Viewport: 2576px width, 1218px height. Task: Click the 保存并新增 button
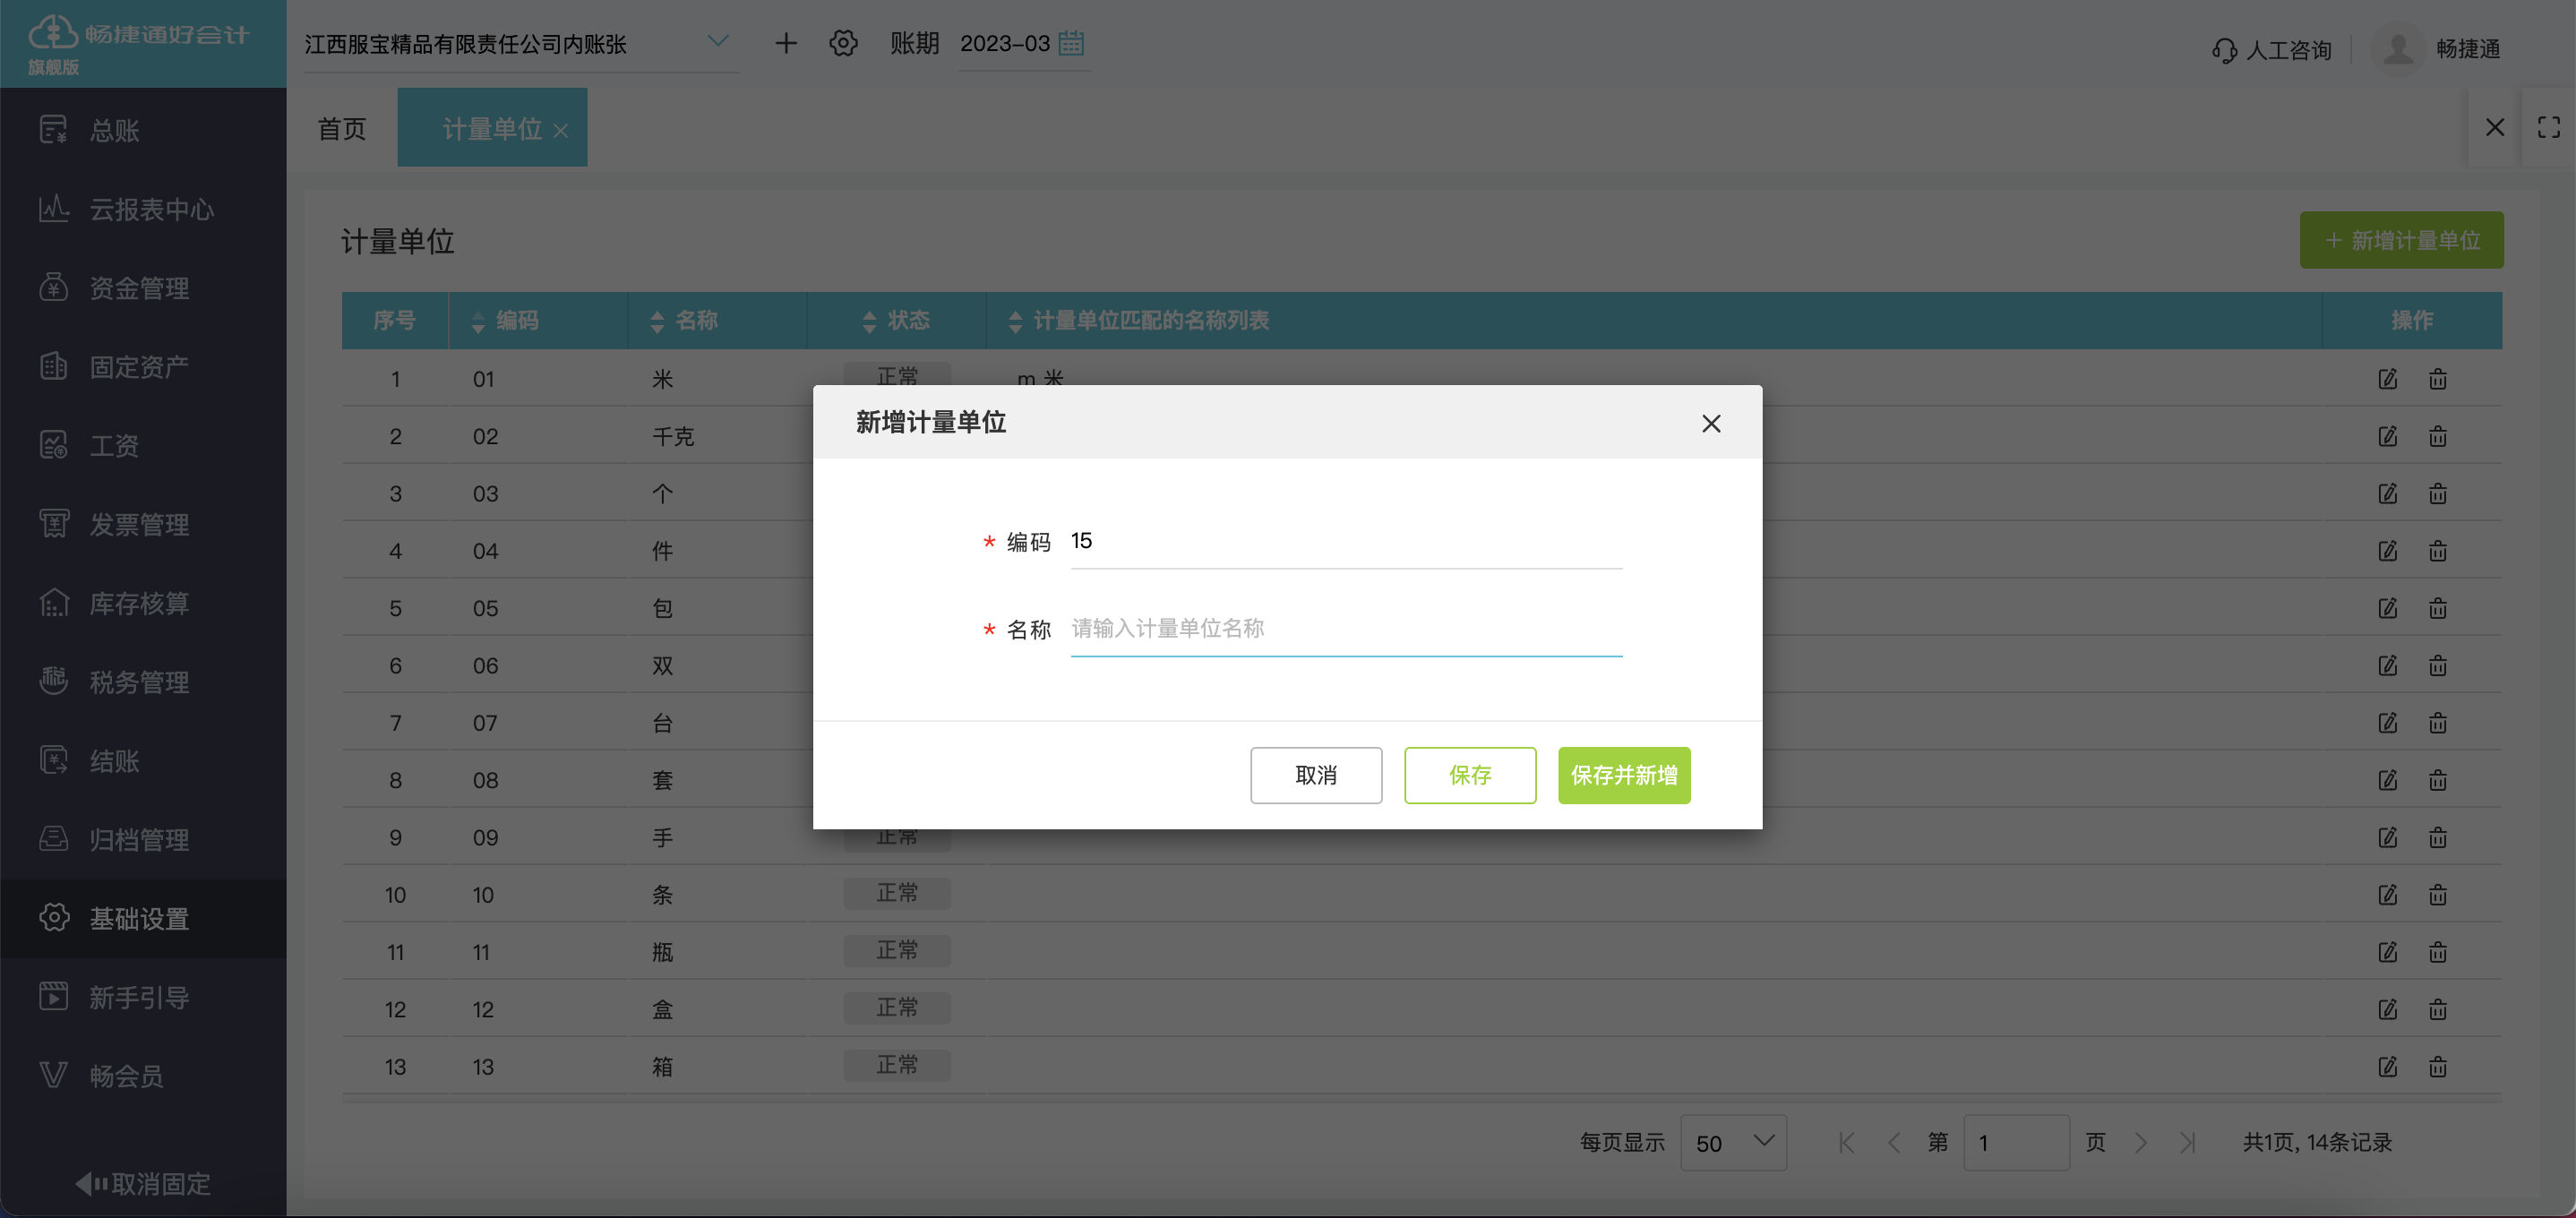pyautogui.click(x=1623, y=774)
